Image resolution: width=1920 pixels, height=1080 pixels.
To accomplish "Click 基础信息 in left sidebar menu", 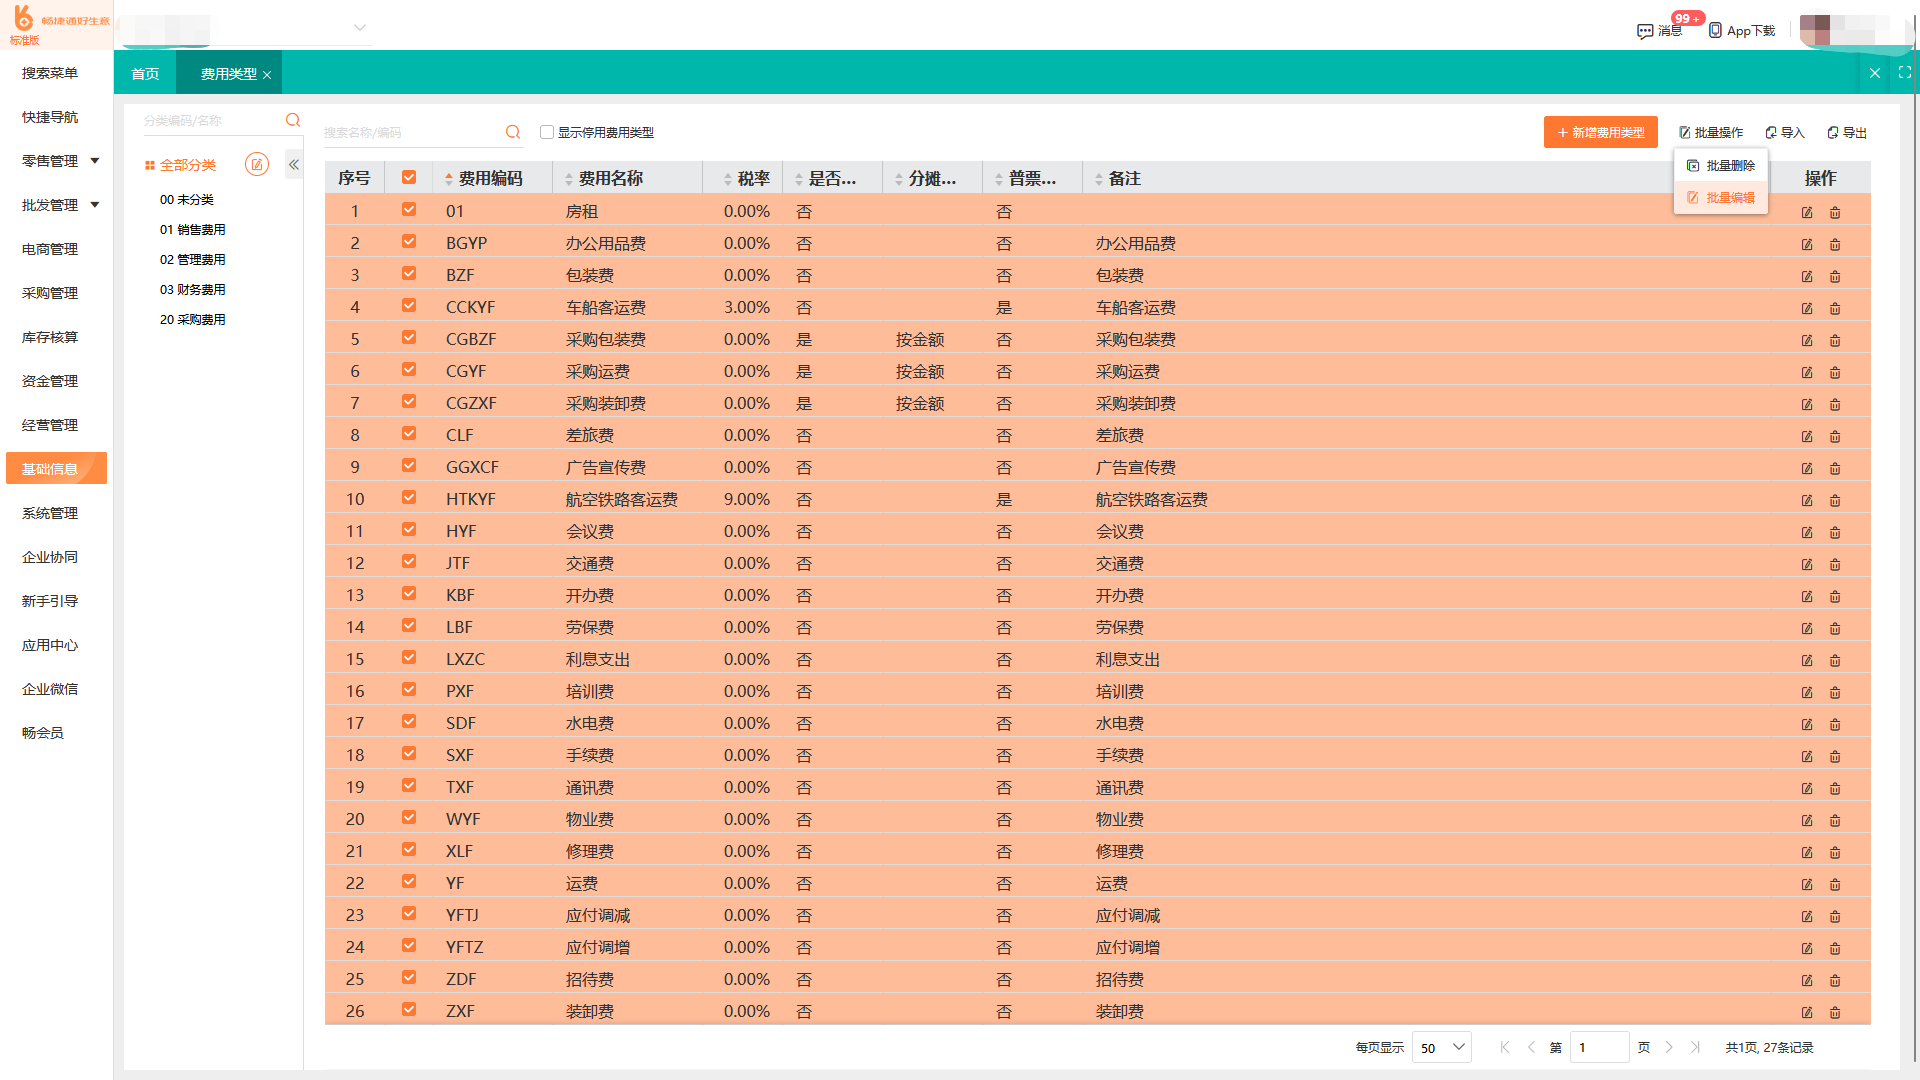I will pos(53,468).
